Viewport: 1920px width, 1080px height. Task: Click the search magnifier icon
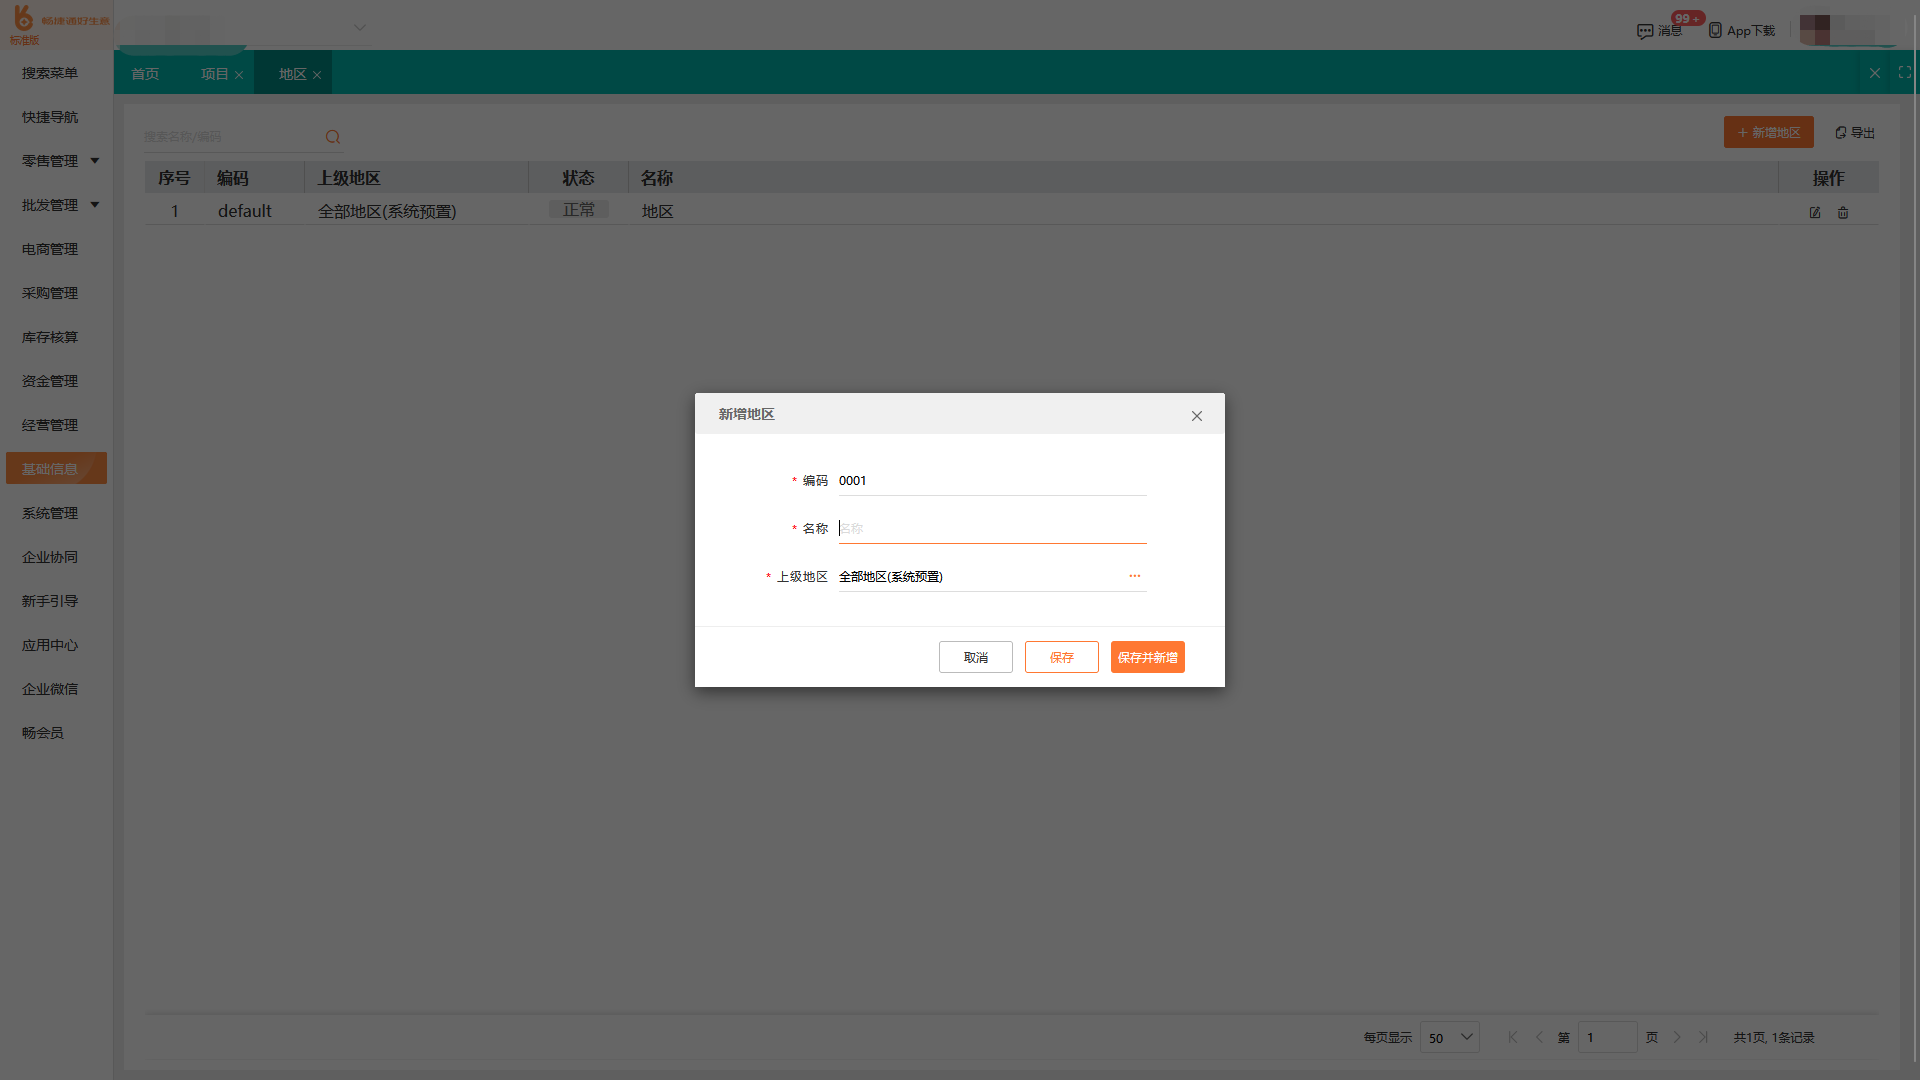(334, 136)
